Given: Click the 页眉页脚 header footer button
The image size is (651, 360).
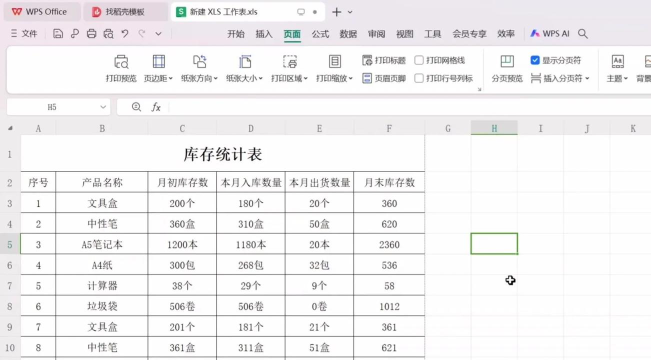Looking at the screenshot, I should pos(384,78).
